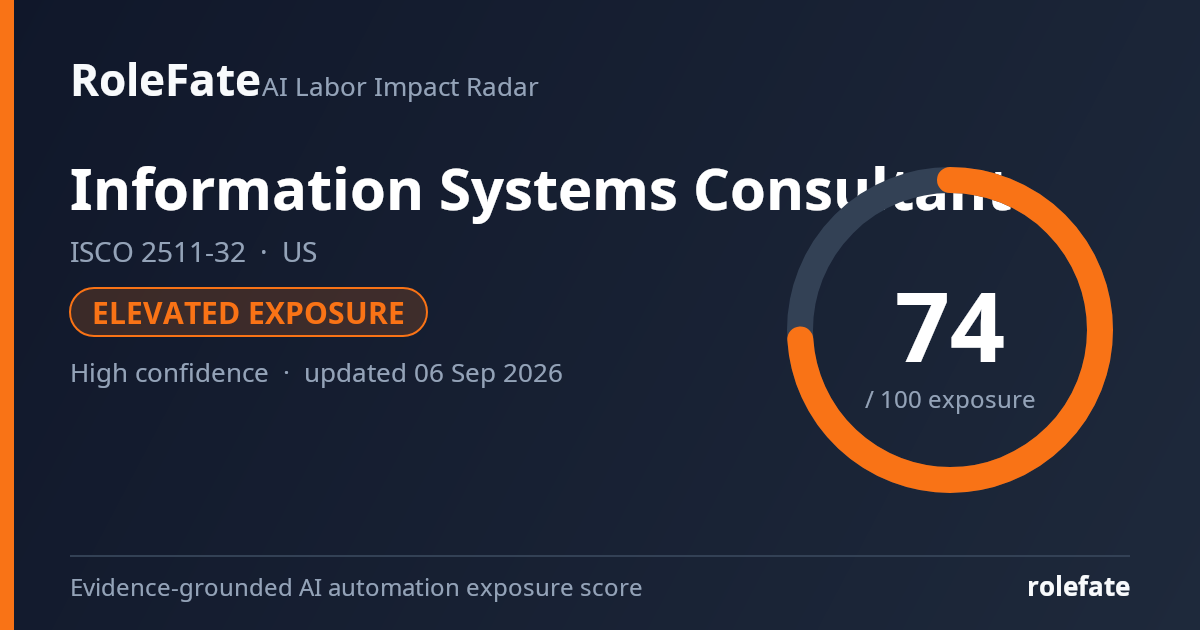The image size is (1200, 630).
Task: Select the High confidence label
Action: (x=169, y=374)
